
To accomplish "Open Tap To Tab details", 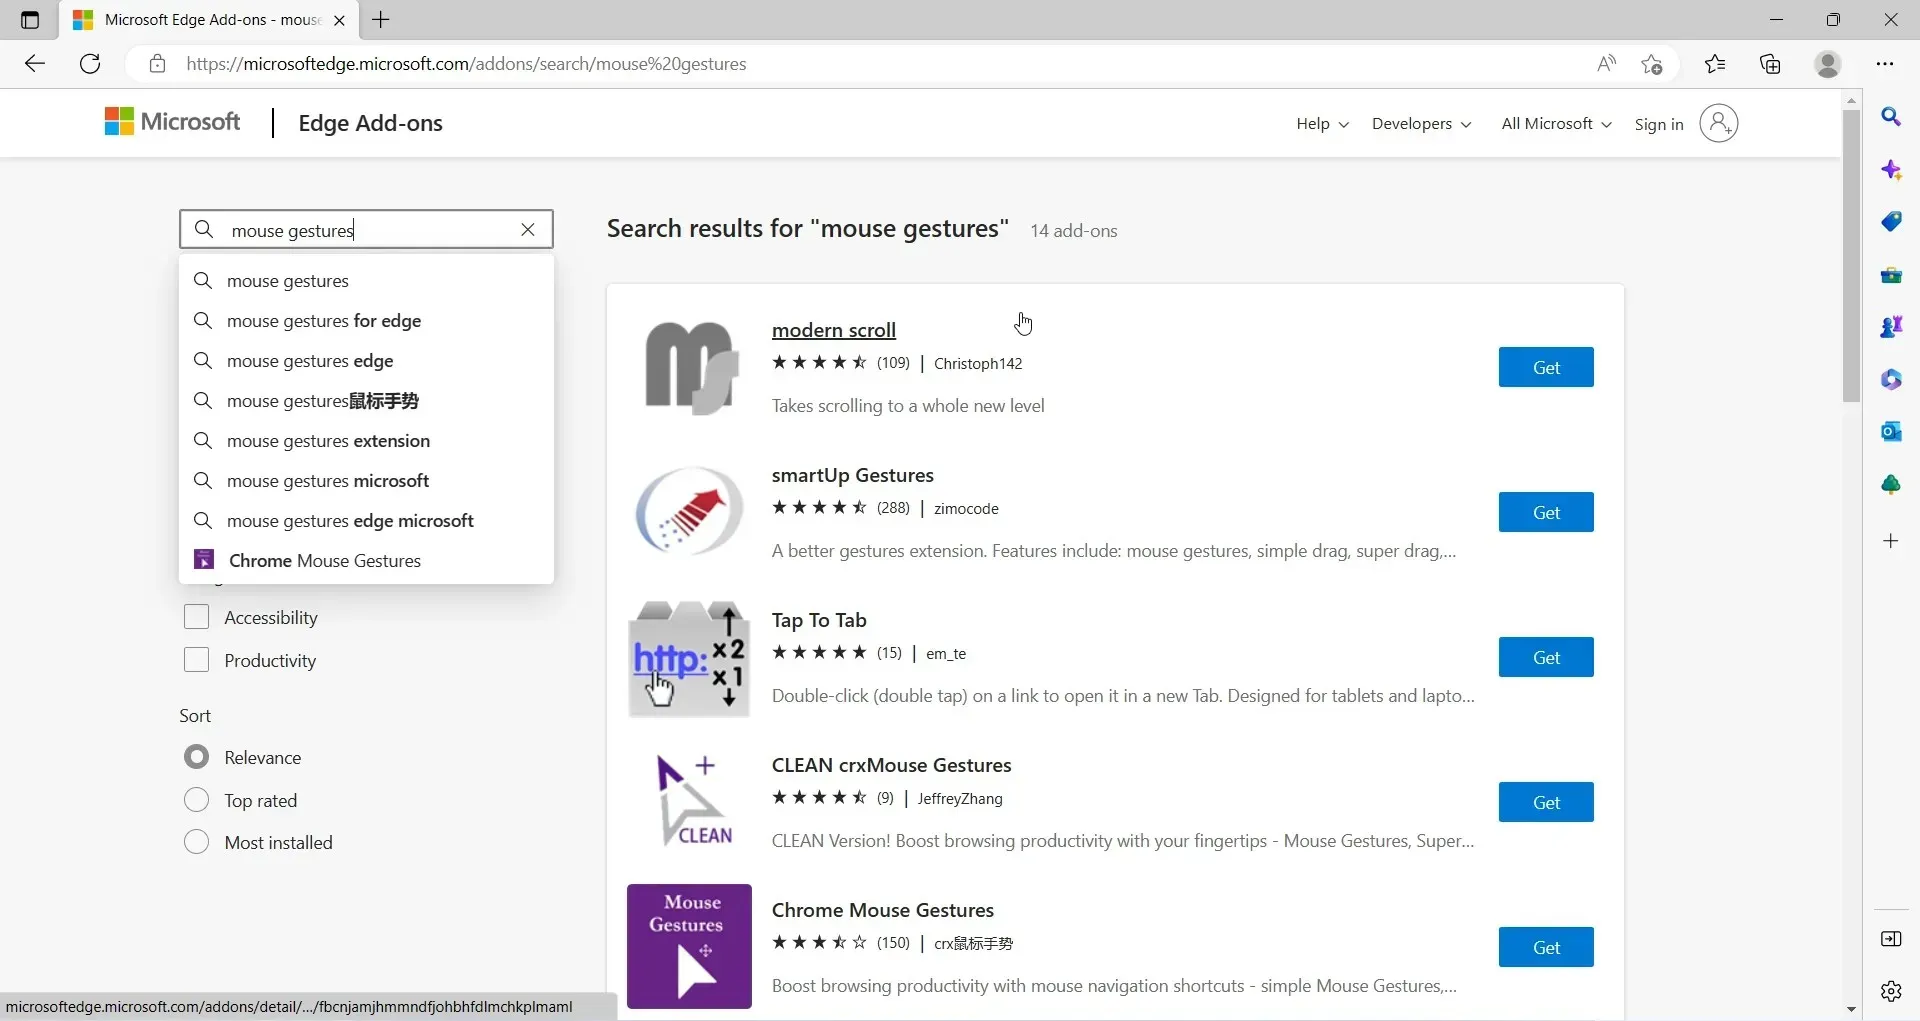I will tap(819, 620).
